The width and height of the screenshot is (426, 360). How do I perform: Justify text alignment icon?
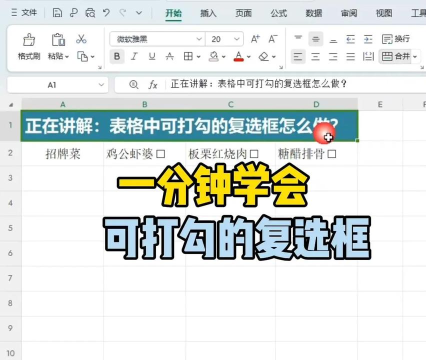[x=351, y=56]
